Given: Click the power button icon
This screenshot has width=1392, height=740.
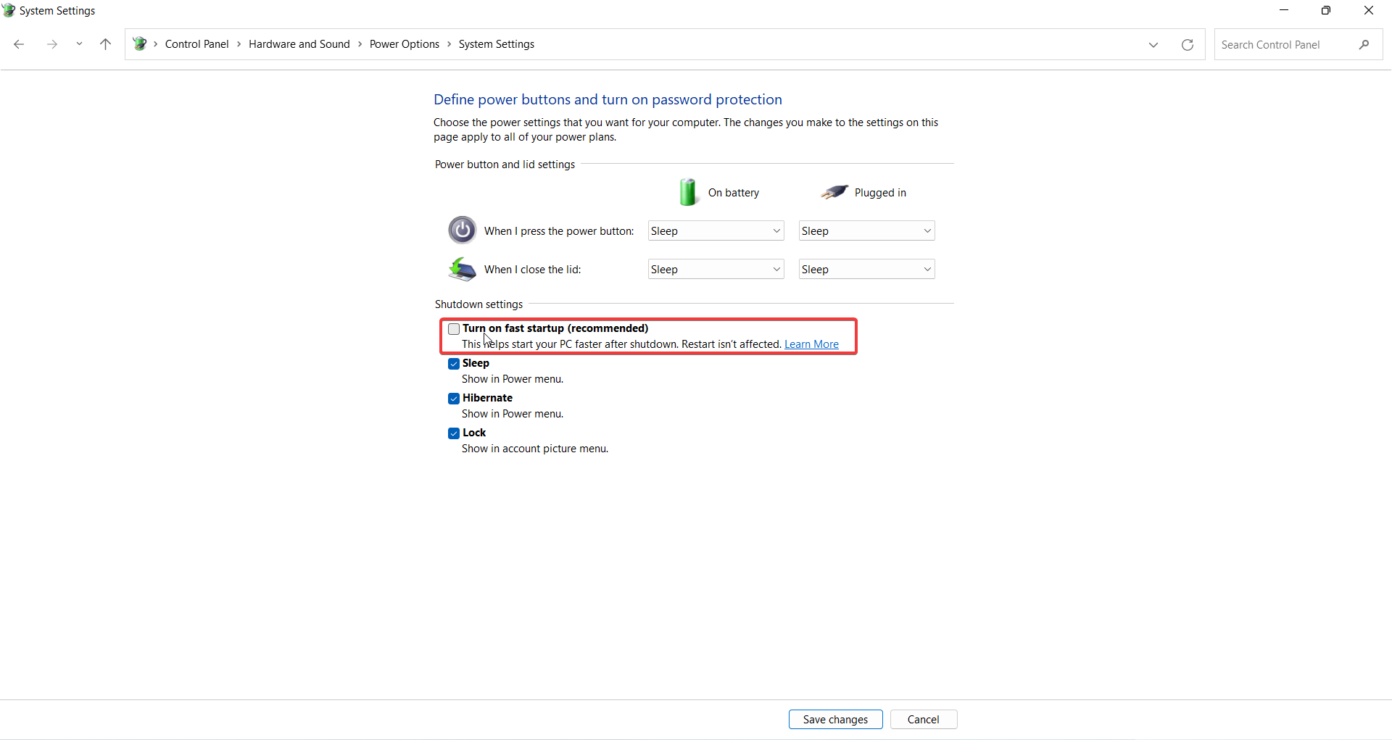Looking at the screenshot, I should (462, 229).
